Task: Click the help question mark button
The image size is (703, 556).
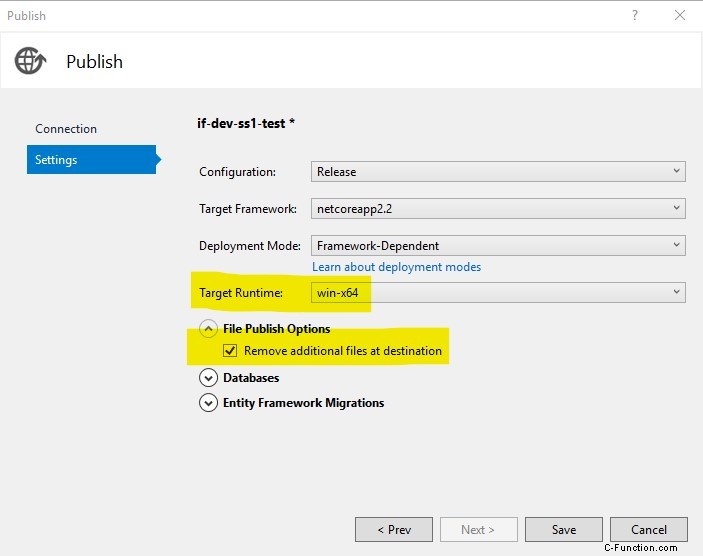Action: (634, 16)
